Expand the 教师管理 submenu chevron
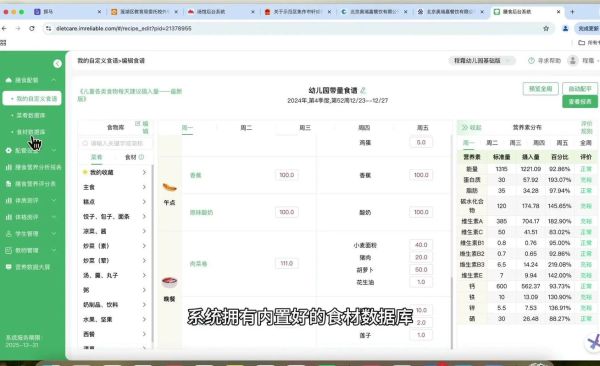This screenshot has height=366, width=600. pos(54,250)
